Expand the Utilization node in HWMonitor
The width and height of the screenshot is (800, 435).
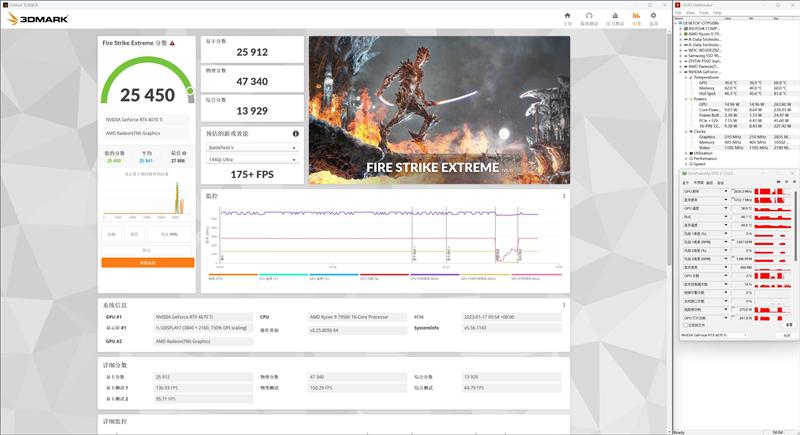[x=686, y=152]
